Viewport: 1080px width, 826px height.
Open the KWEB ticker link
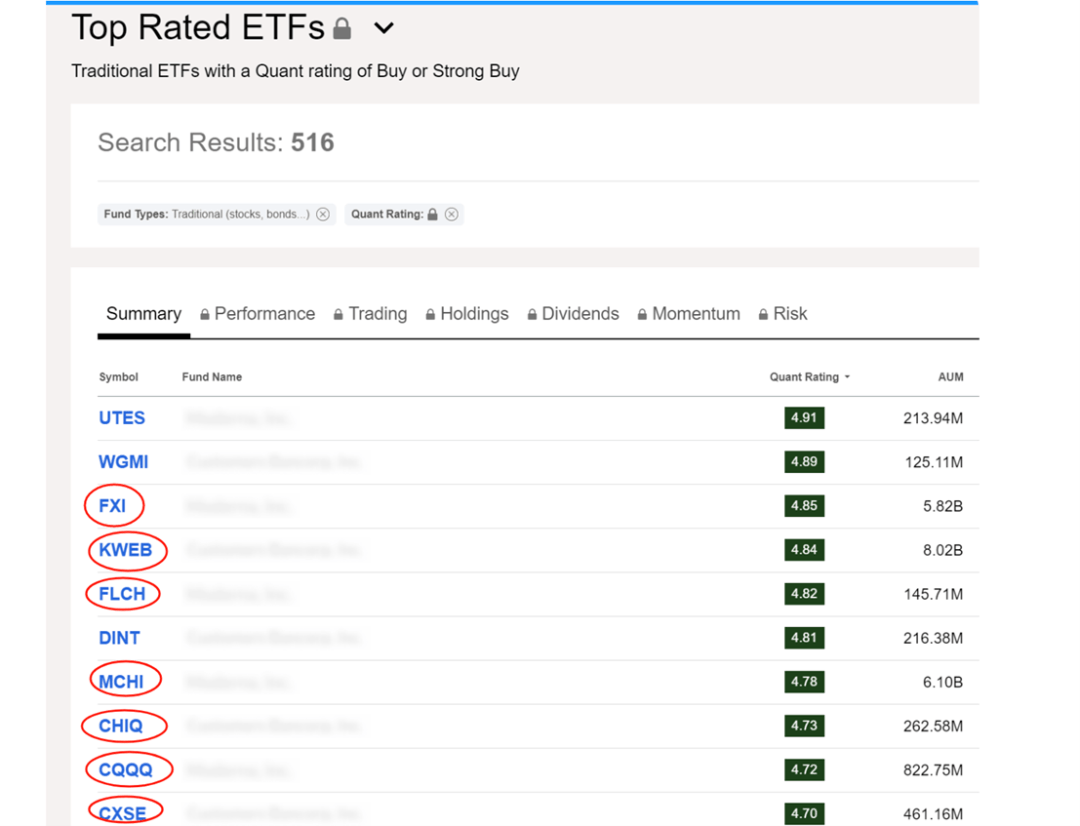[x=125, y=550]
